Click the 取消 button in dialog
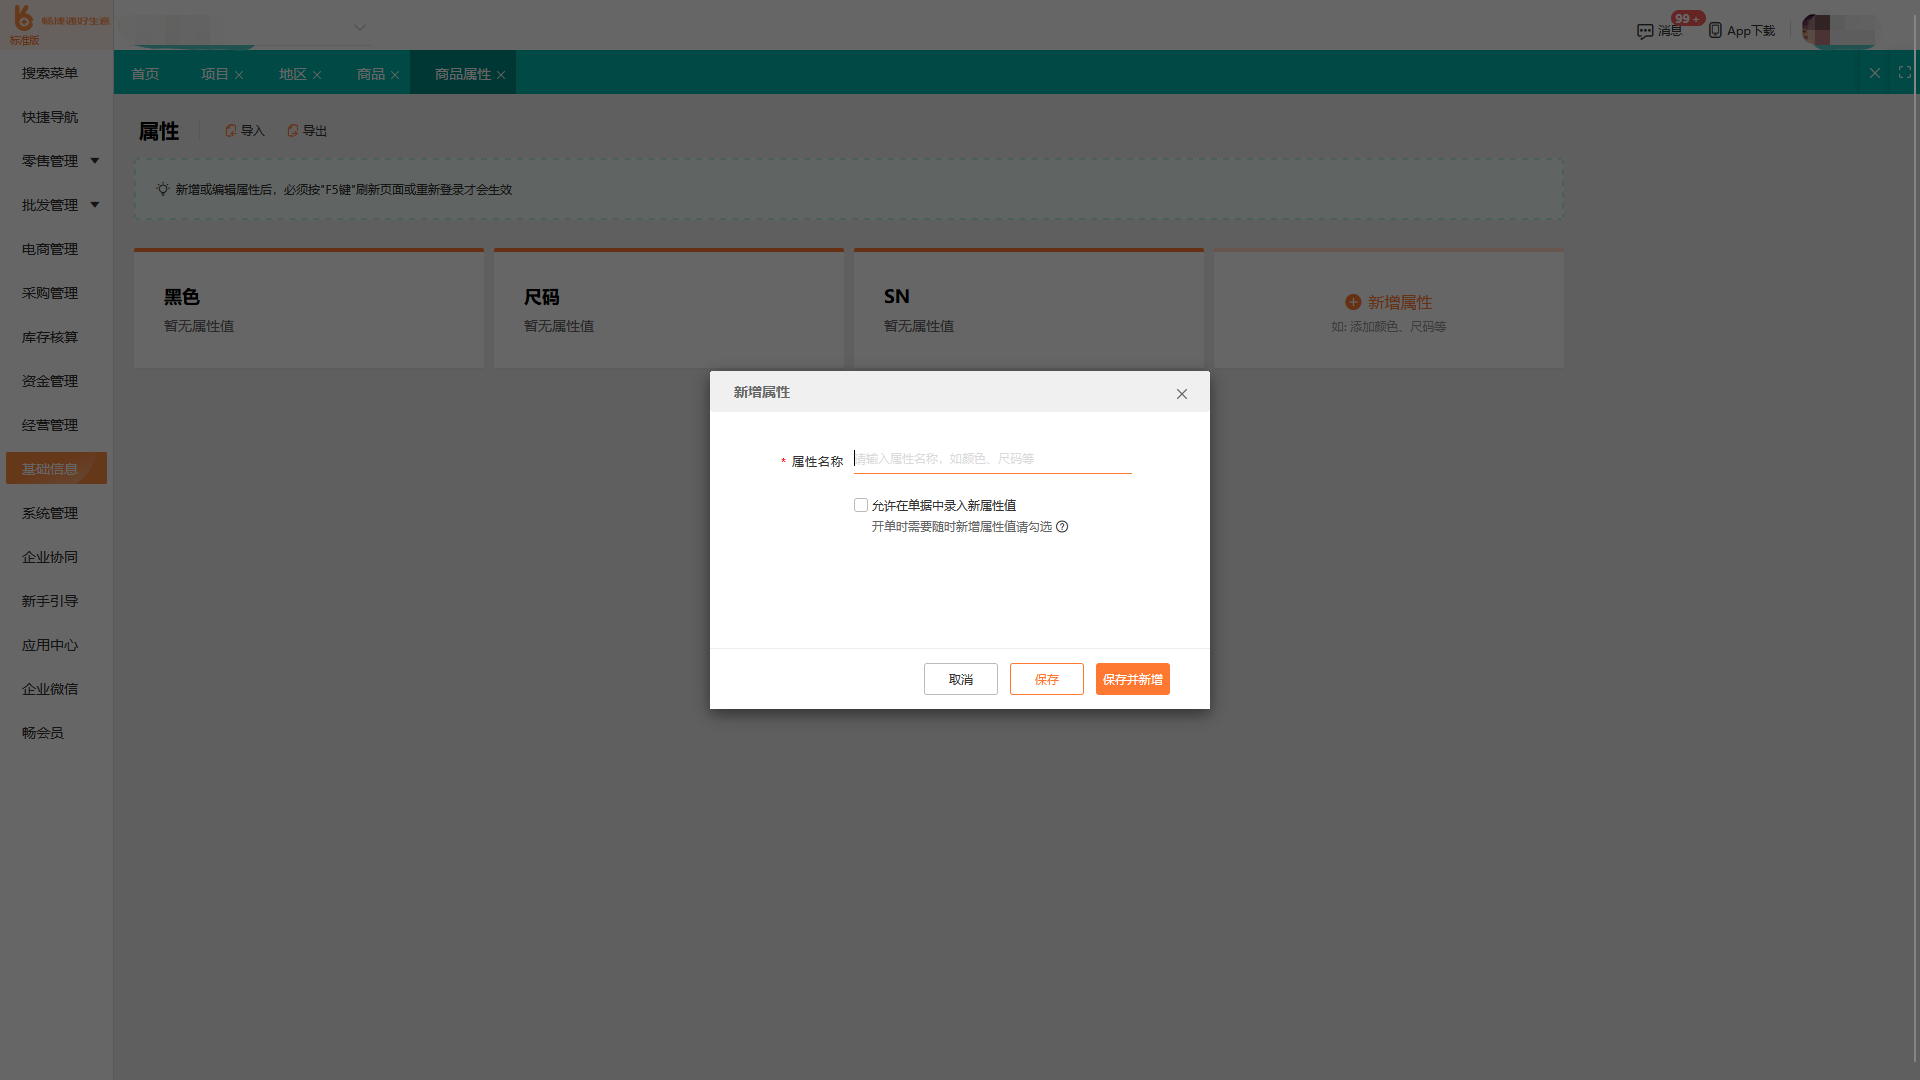1920x1080 pixels. tap(960, 679)
